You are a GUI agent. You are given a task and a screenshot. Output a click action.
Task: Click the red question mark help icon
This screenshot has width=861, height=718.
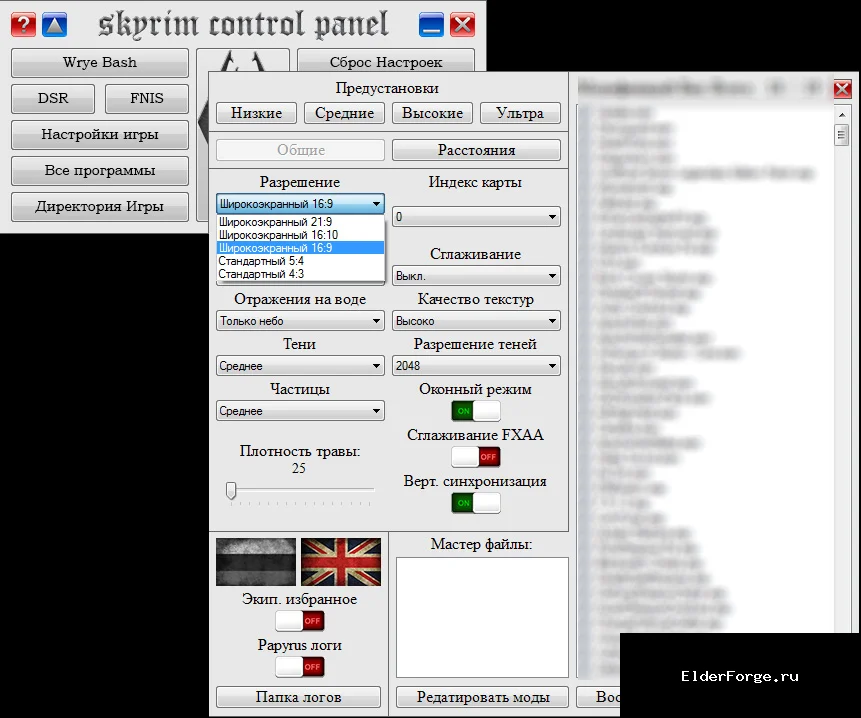coord(23,25)
